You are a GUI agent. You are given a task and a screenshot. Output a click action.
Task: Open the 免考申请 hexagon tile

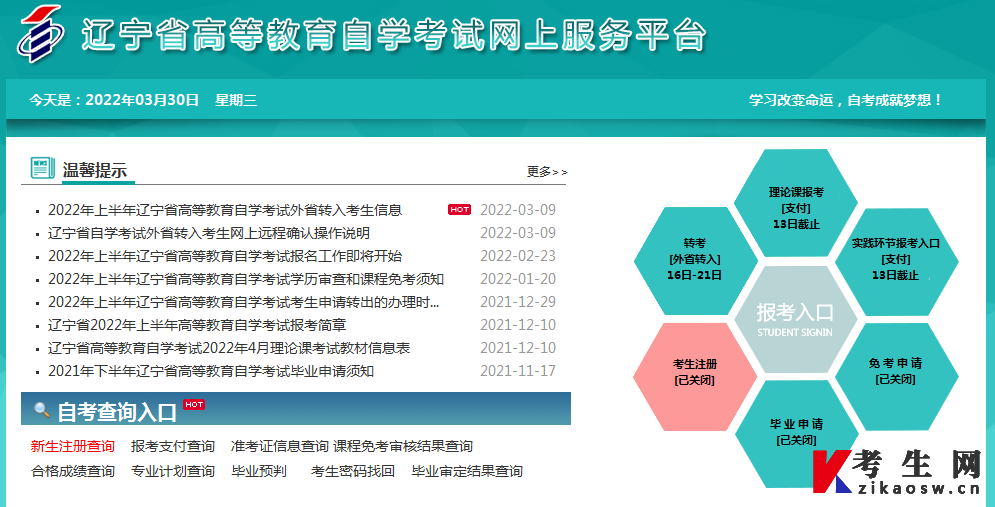pos(896,371)
